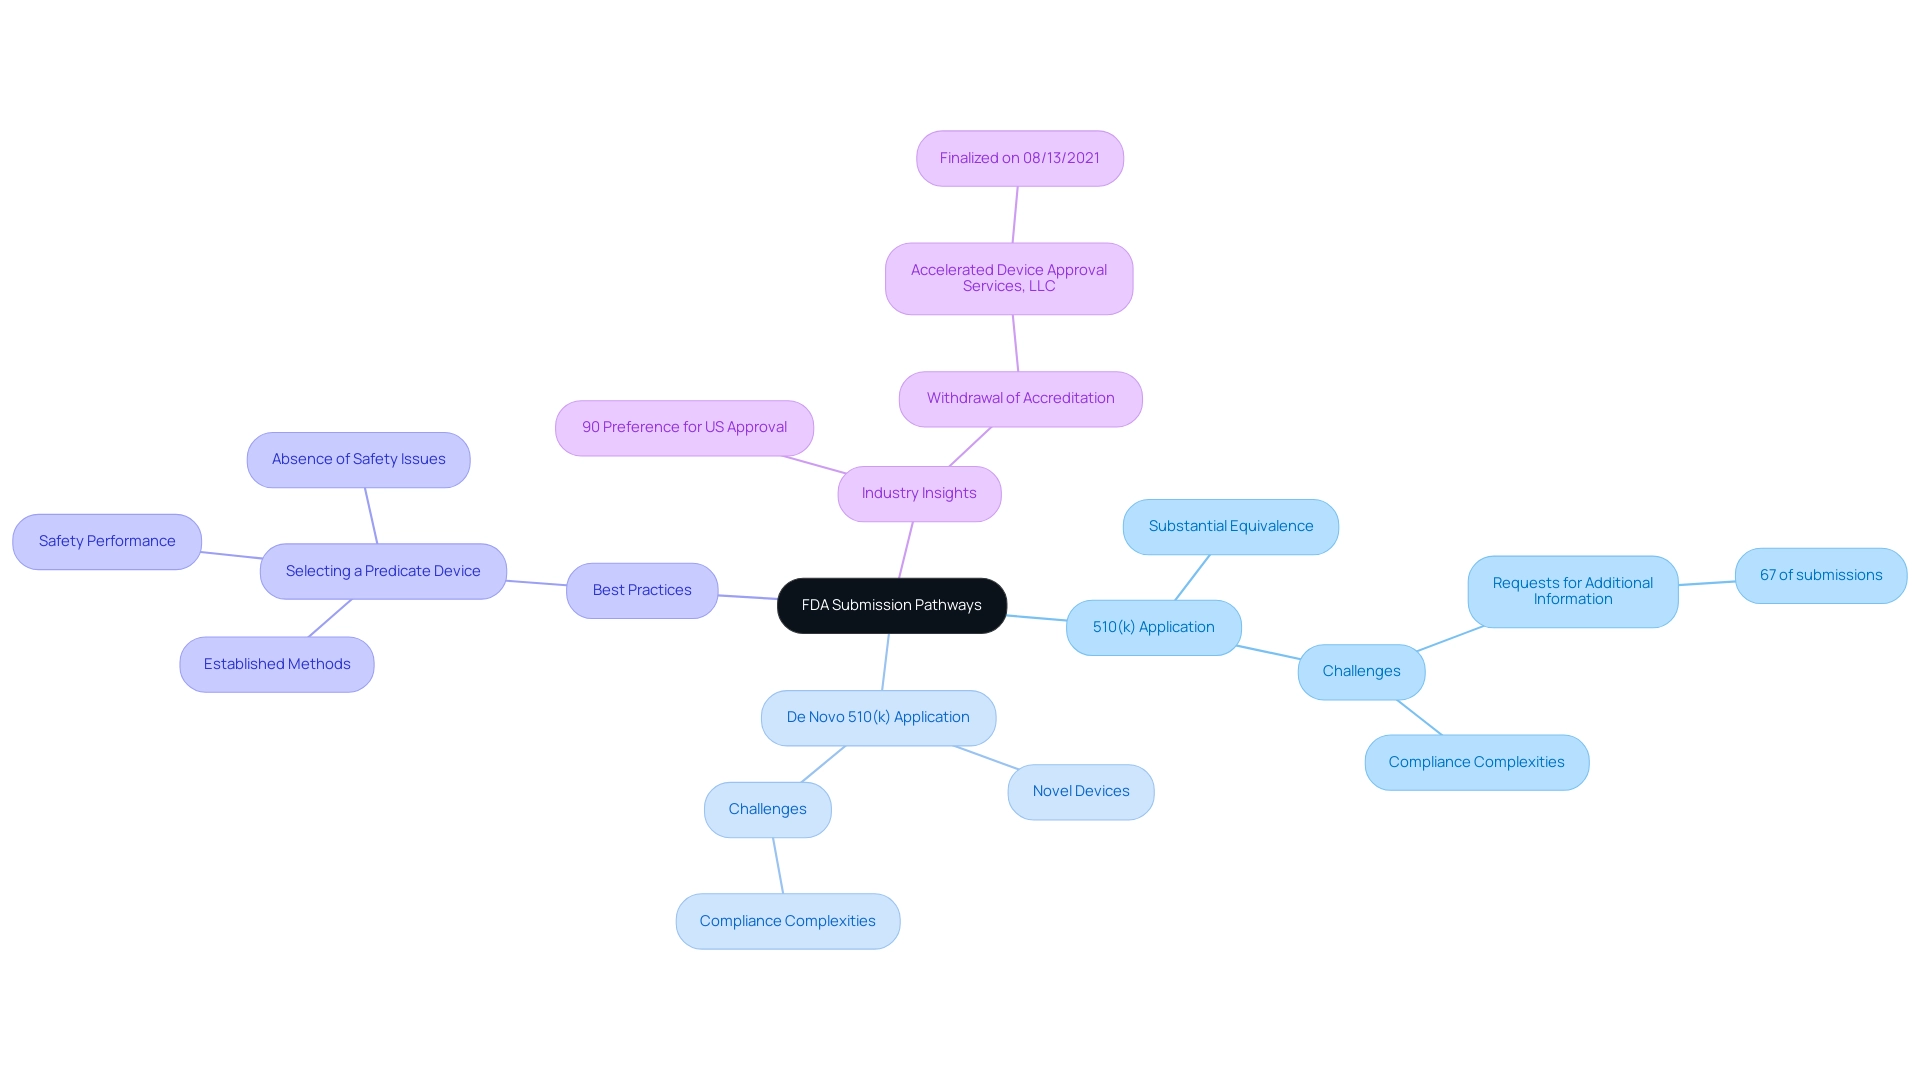Image resolution: width=1920 pixels, height=1083 pixels.
Task: Select the 90 Preference for US Approval item
Action: (684, 426)
